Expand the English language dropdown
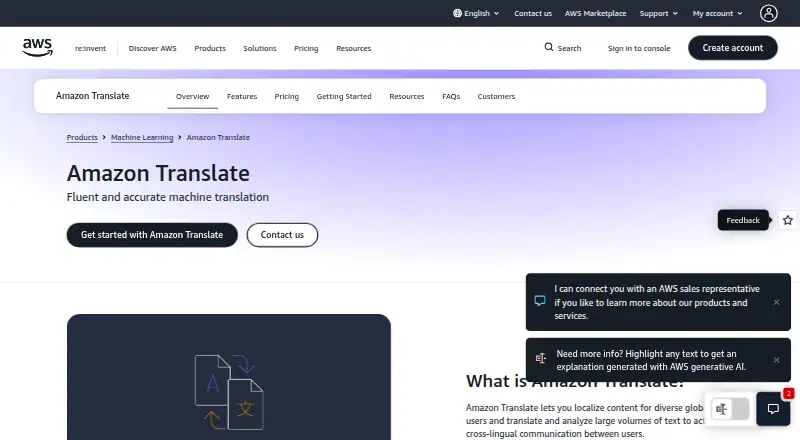Screen dimensions: 800x440 click(476, 13)
